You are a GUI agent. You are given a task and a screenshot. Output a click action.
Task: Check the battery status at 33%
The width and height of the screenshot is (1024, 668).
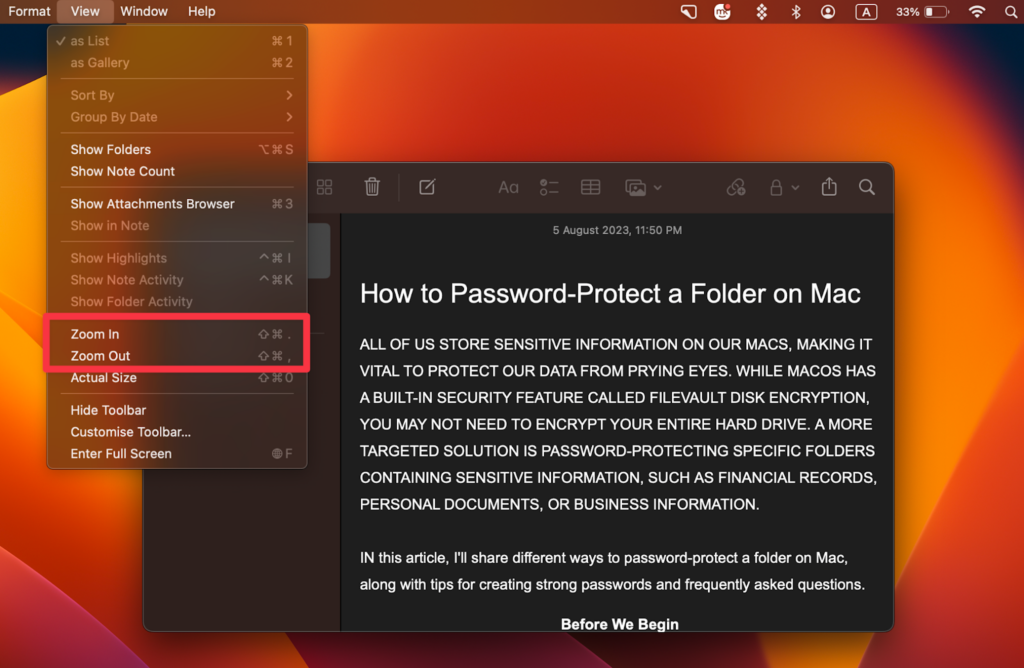922,12
